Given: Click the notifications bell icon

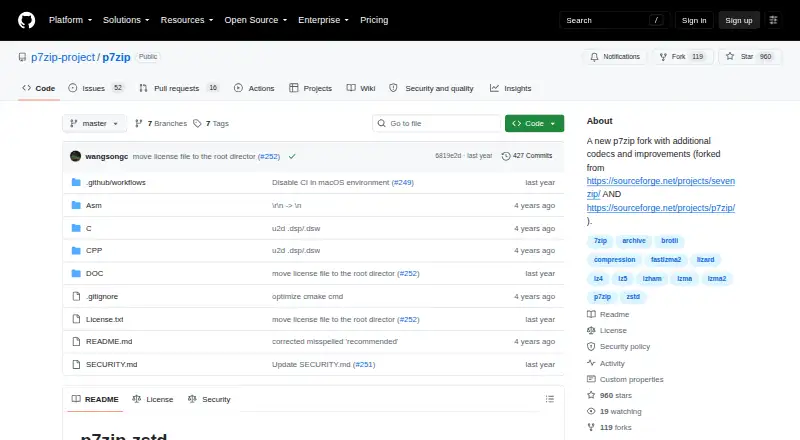Looking at the screenshot, I should tap(594, 57).
